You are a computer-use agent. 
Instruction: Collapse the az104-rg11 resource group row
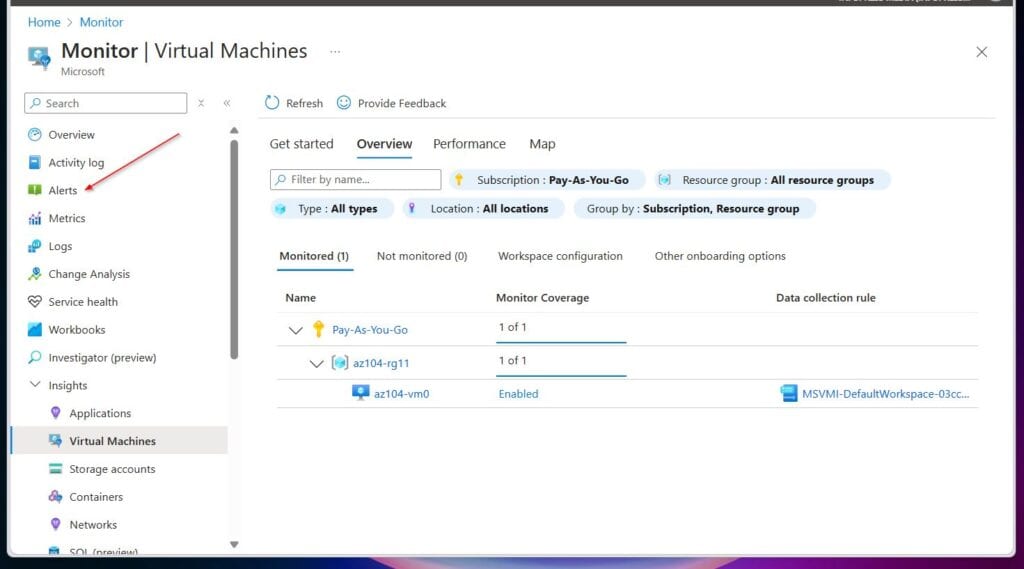pyautogui.click(x=317, y=363)
